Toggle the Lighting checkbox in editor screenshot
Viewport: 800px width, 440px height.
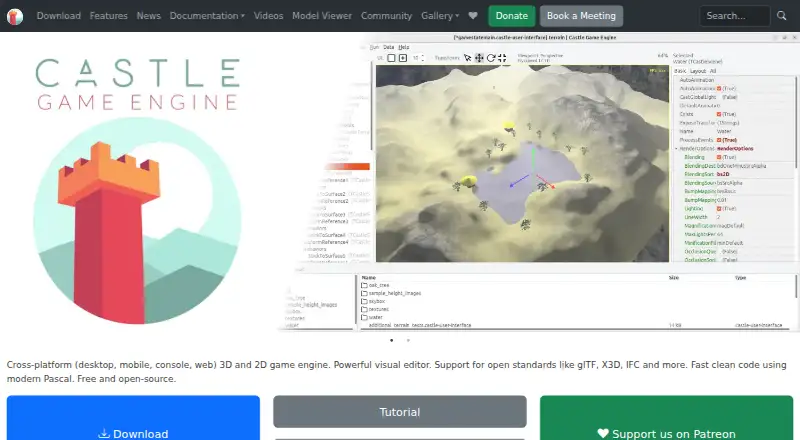pos(719,209)
